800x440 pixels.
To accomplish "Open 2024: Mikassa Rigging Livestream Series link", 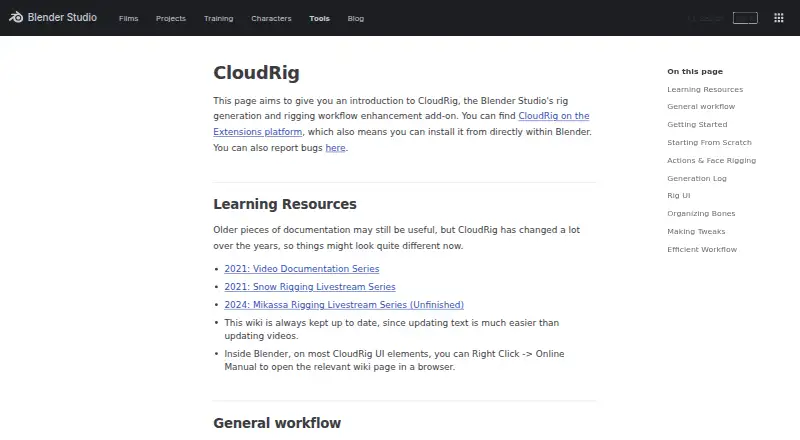I will click(x=344, y=305).
